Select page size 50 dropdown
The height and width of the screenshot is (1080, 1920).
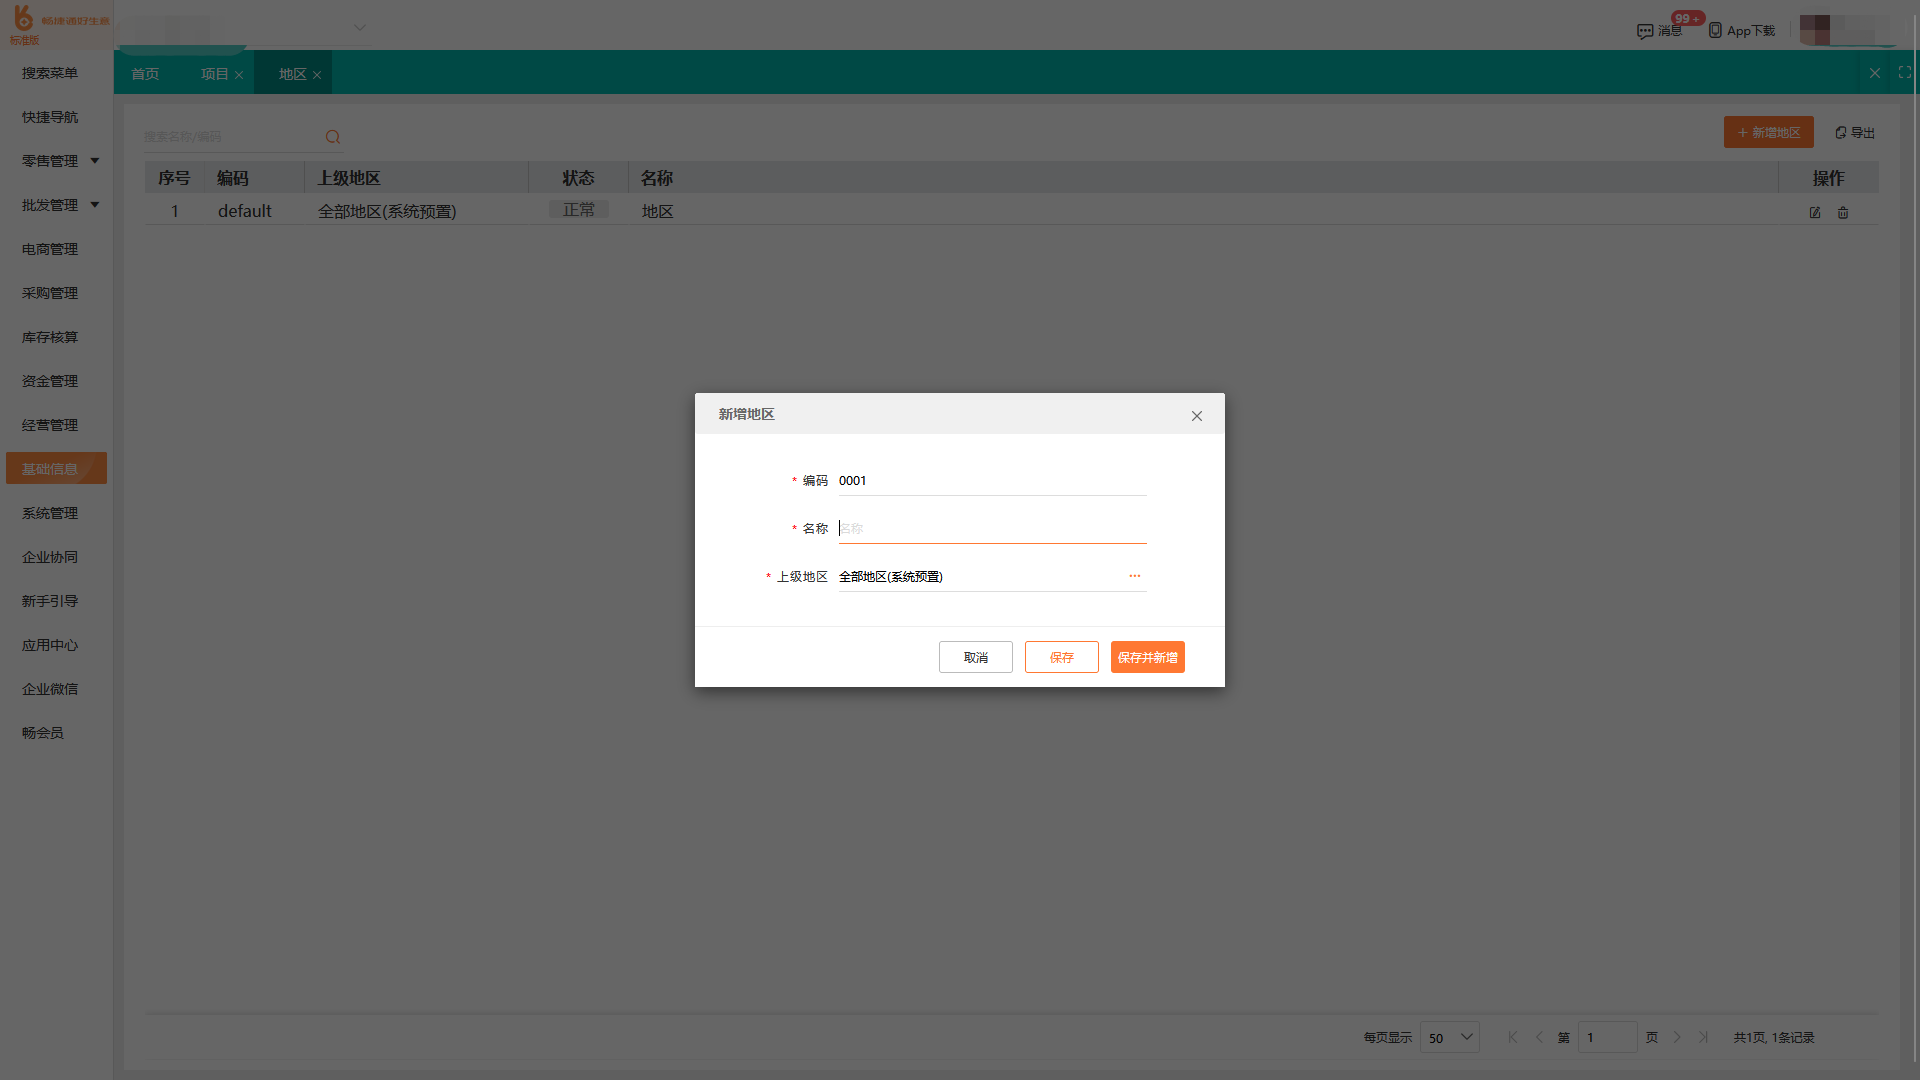[x=1447, y=1036]
